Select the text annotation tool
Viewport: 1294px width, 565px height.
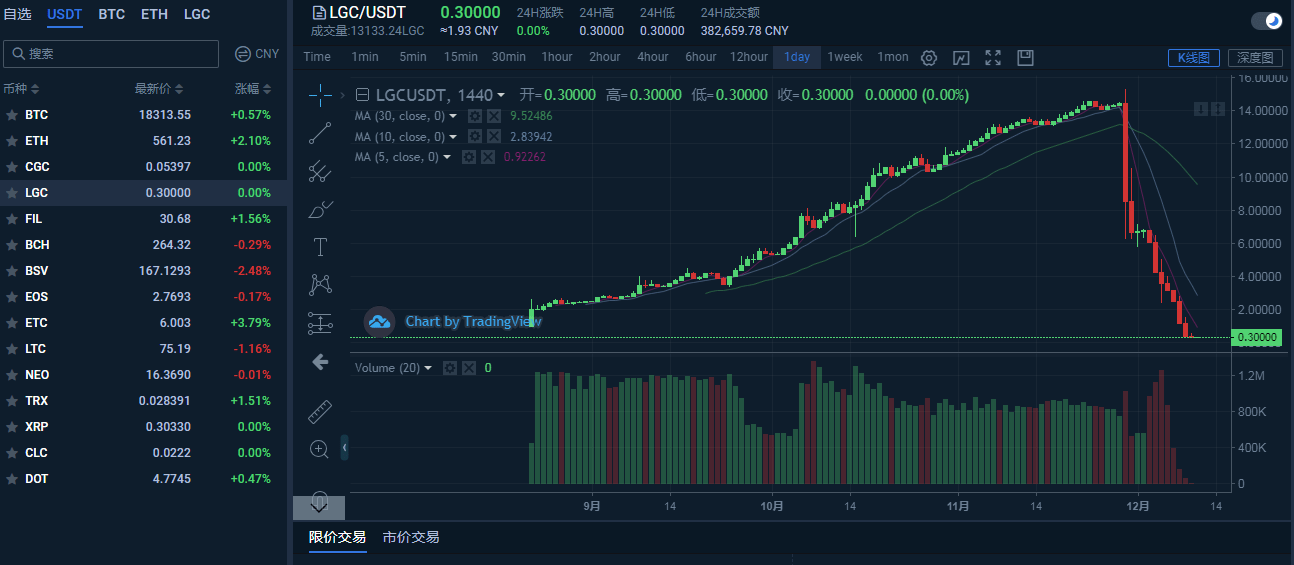(x=320, y=247)
